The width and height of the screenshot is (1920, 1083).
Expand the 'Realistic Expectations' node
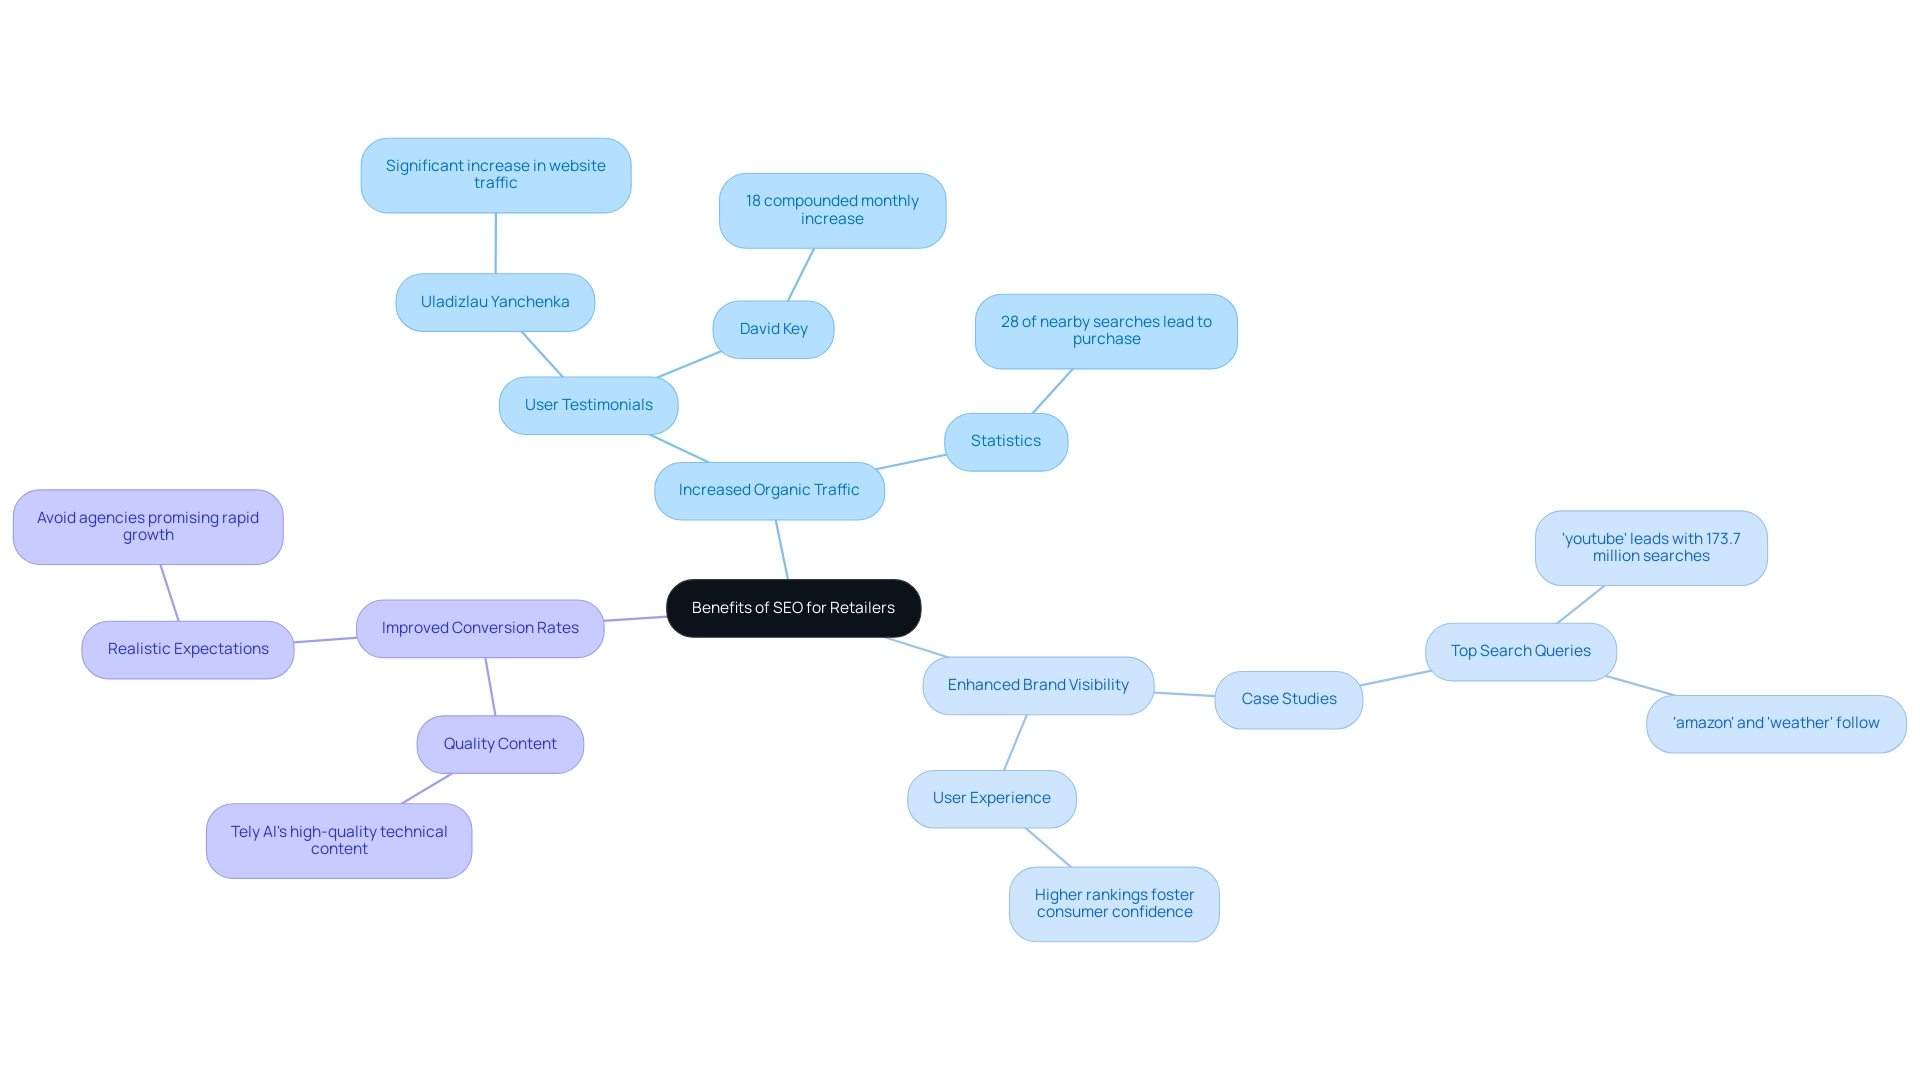(x=189, y=646)
